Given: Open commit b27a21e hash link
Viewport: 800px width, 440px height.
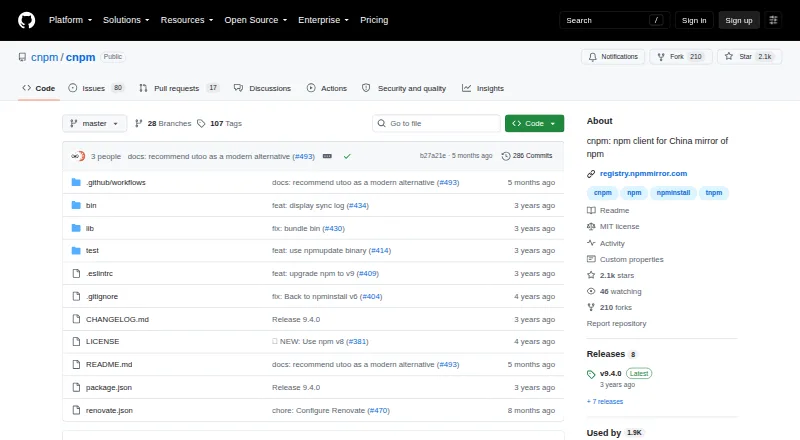Looking at the screenshot, I should pos(433,156).
